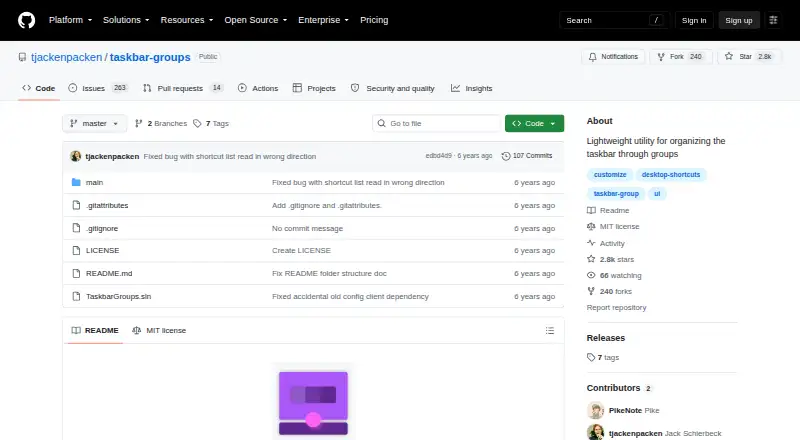Click the Fork icon button

pyautogui.click(x=661, y=57)
